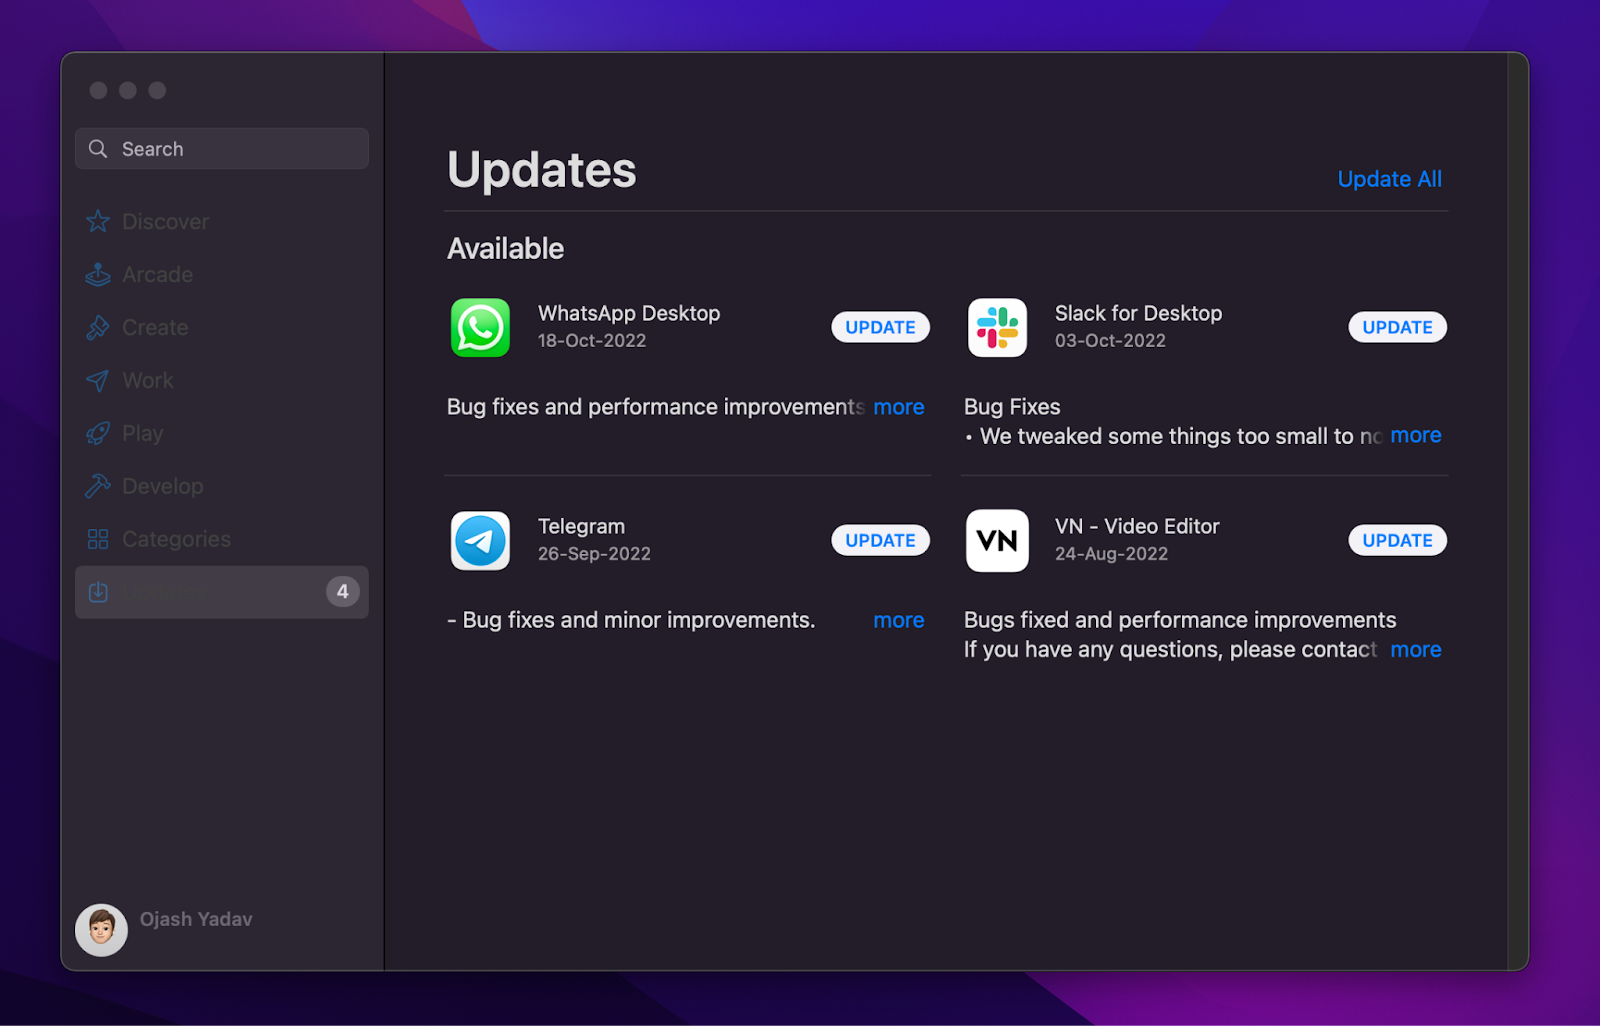Expand Slack release notes with more
1600x1026 pixels.
pyautogui.click(x=1415, y=436)
